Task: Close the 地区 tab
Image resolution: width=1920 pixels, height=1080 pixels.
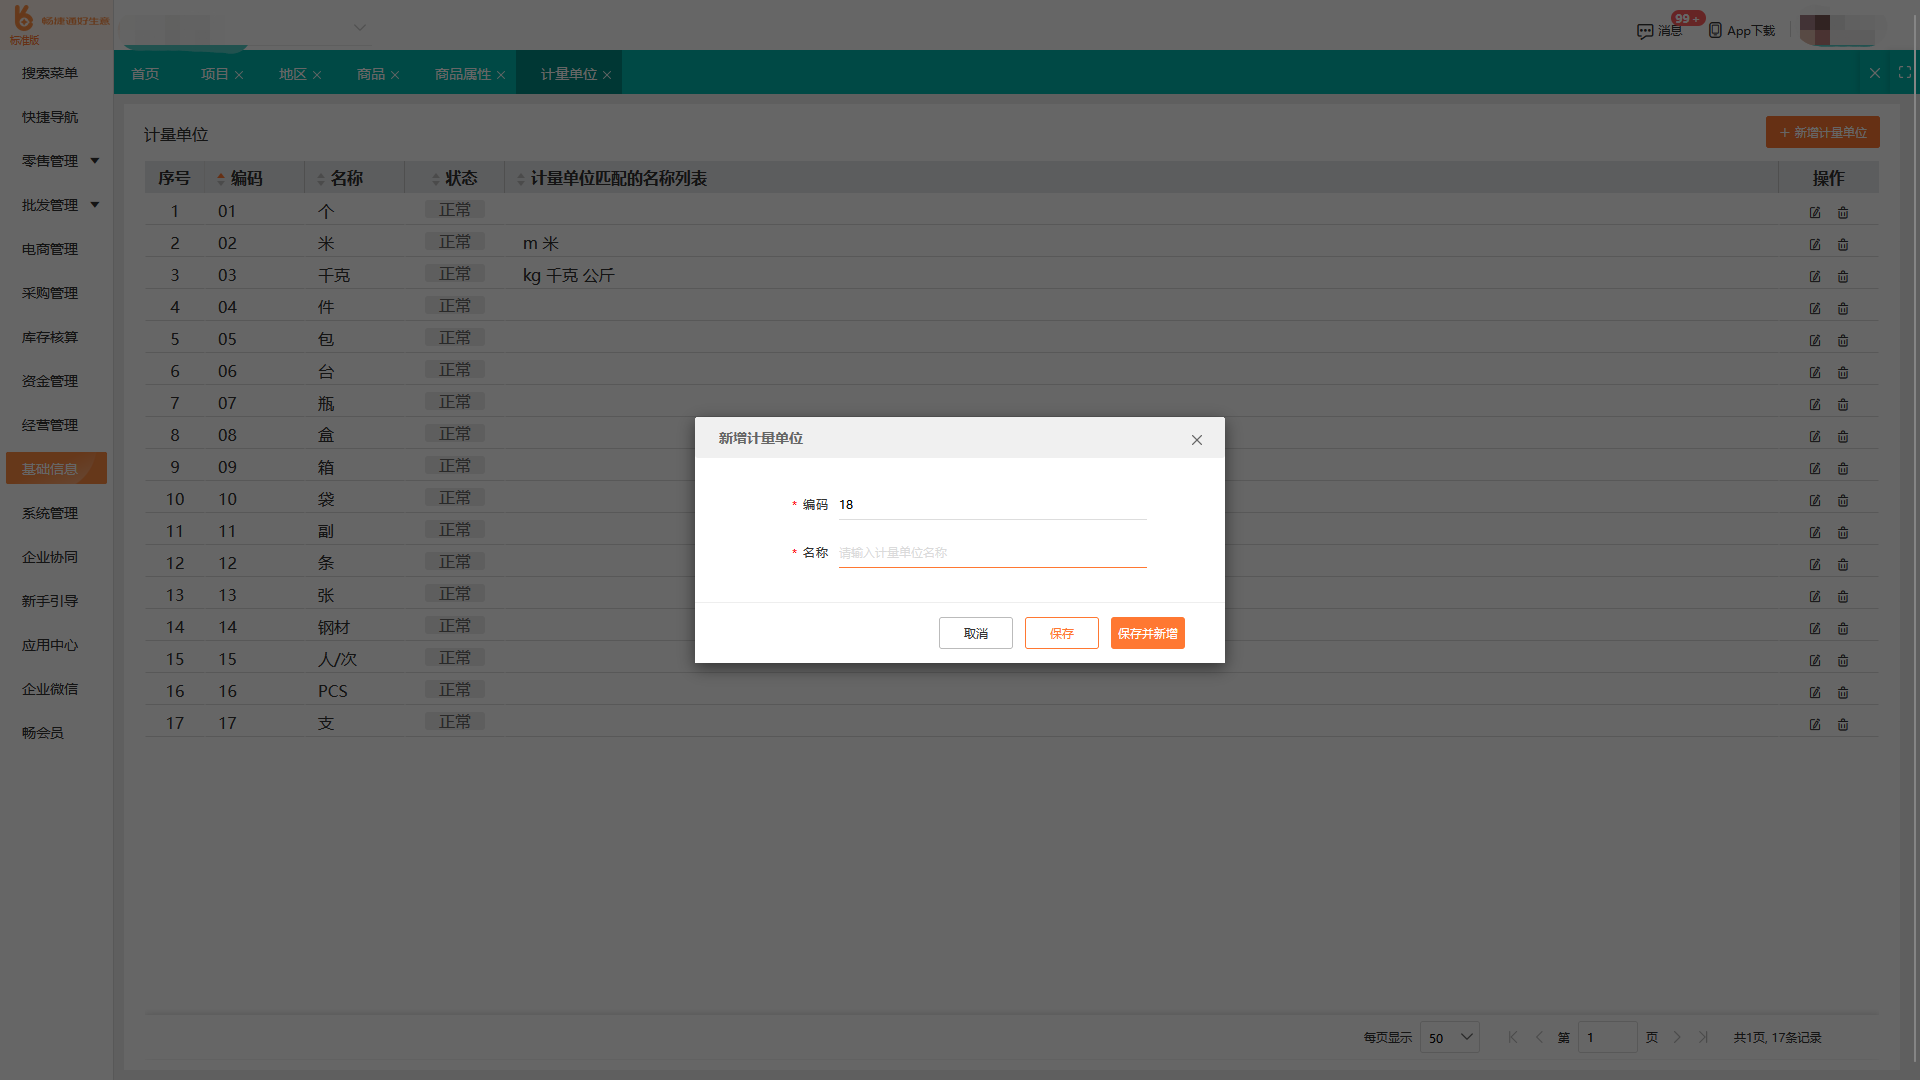Action: [318, 75]
